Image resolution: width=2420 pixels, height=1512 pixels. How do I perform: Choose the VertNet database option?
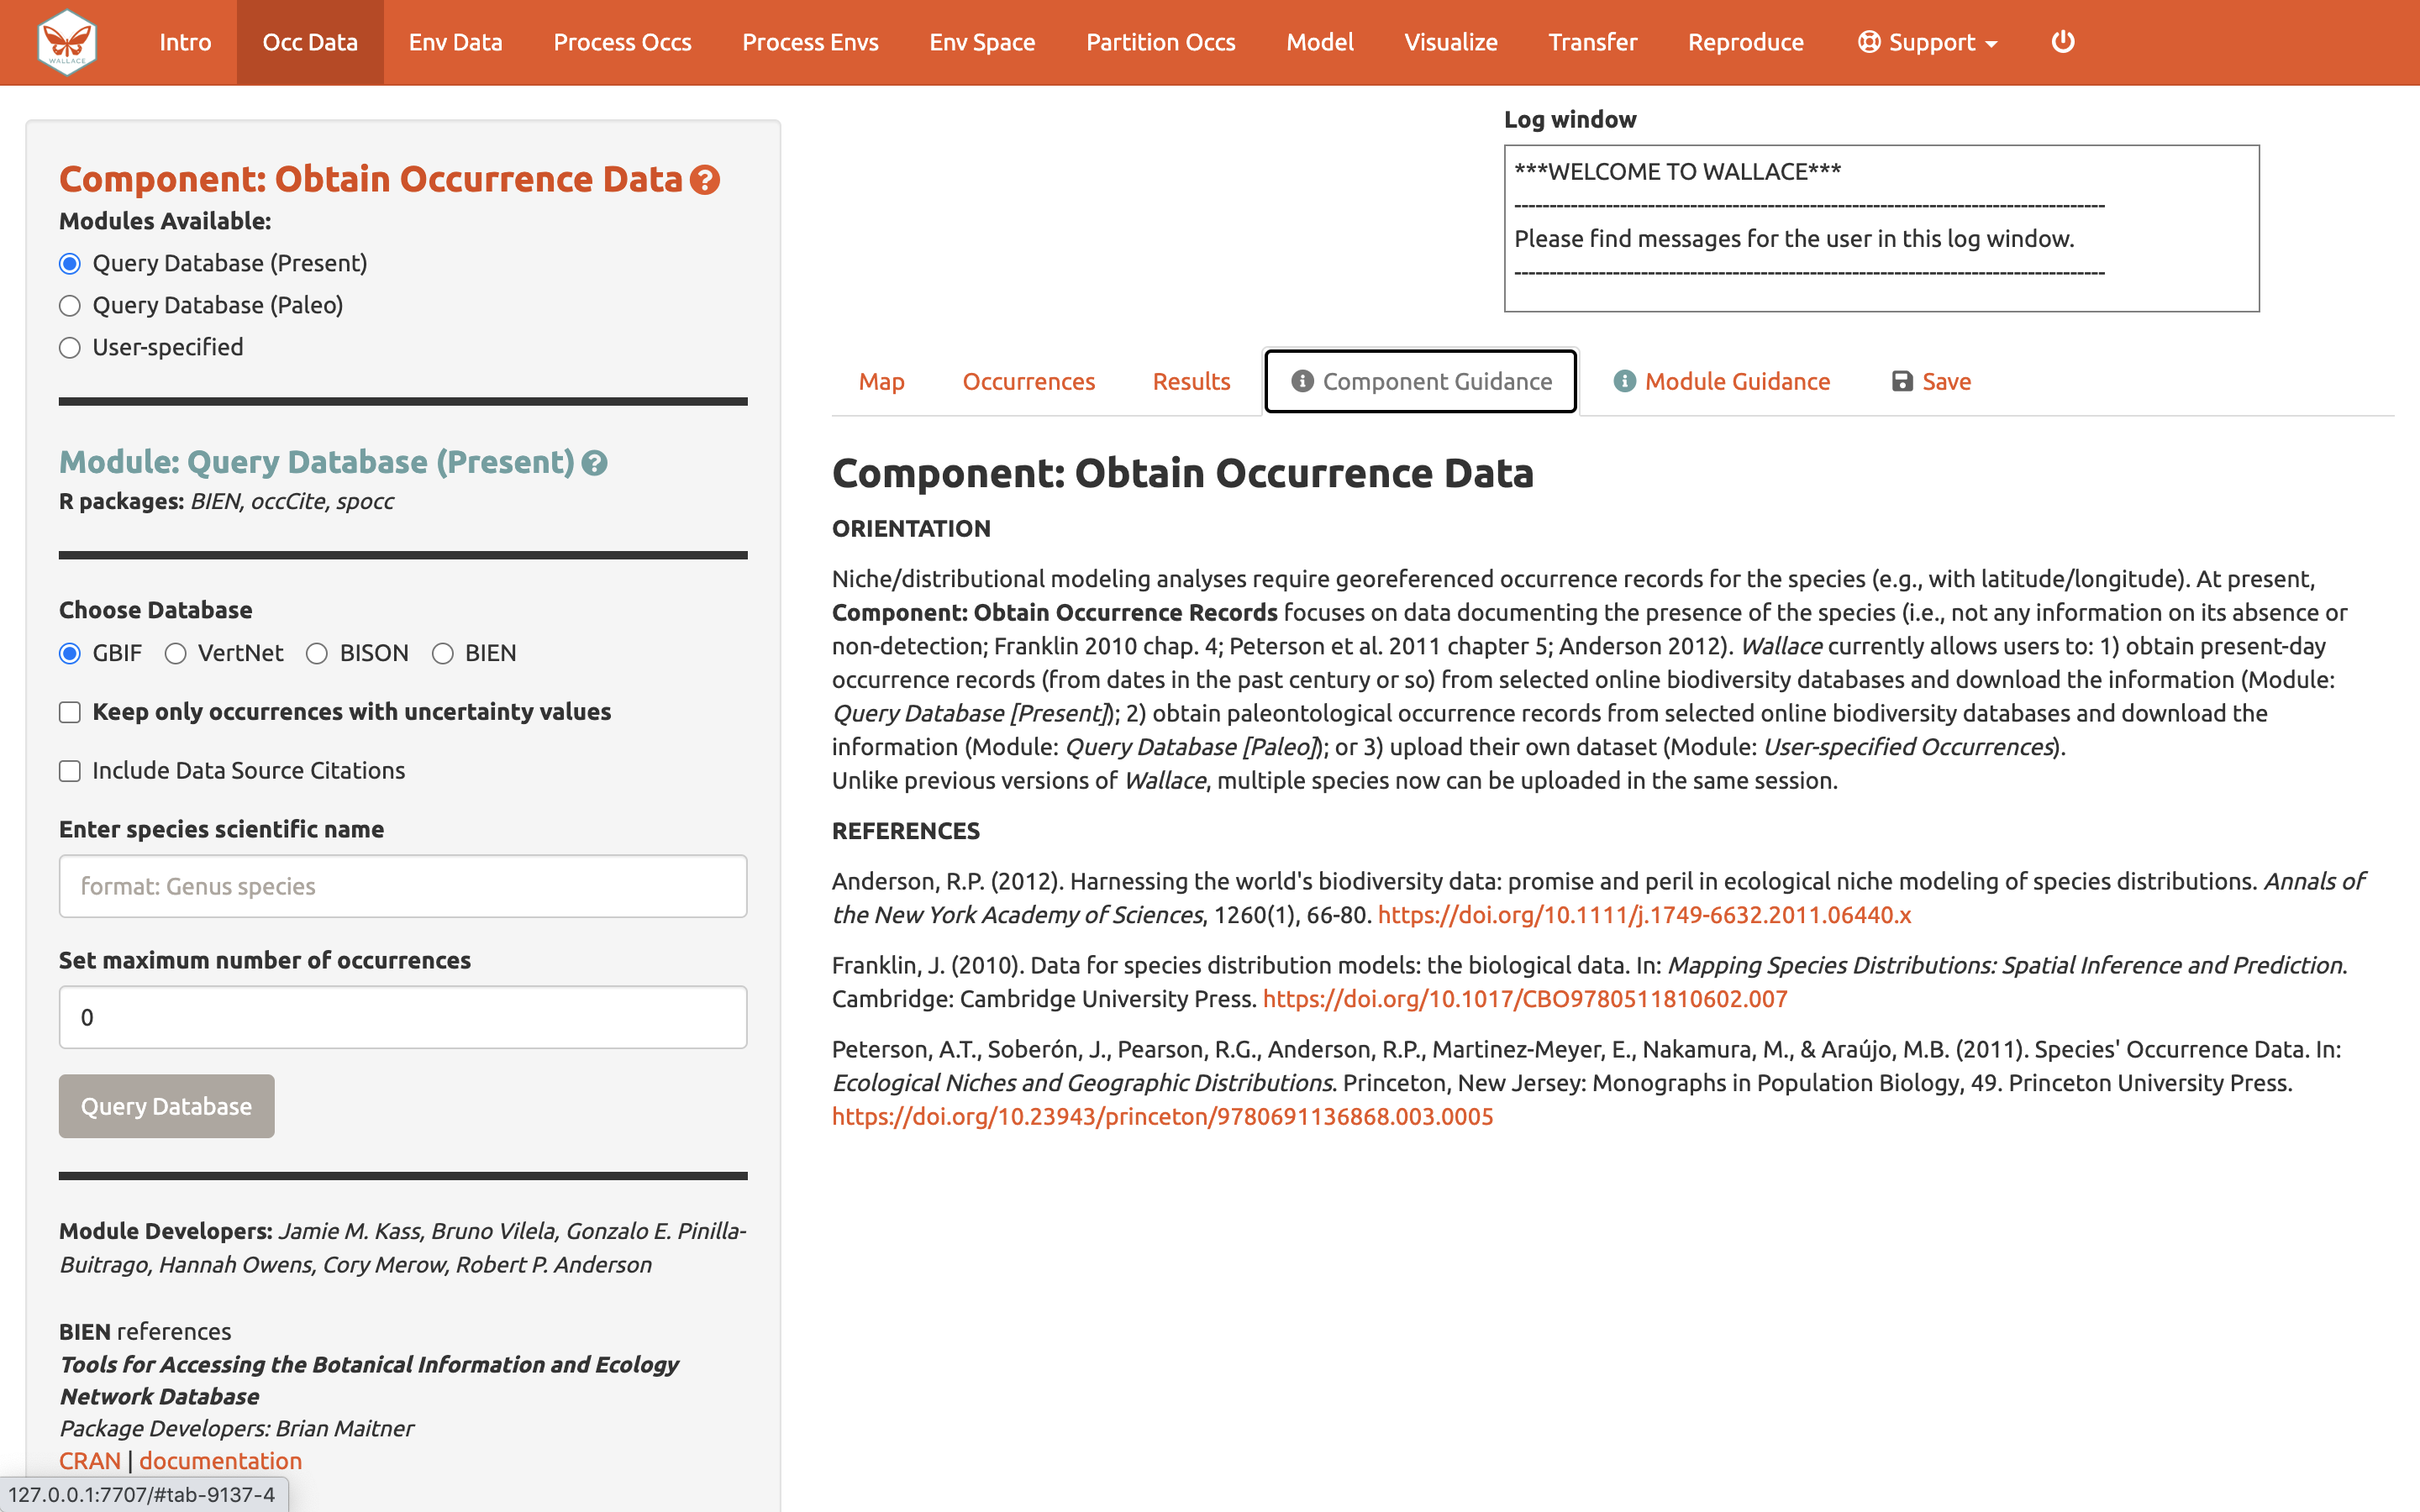click(x=176, y=654)
